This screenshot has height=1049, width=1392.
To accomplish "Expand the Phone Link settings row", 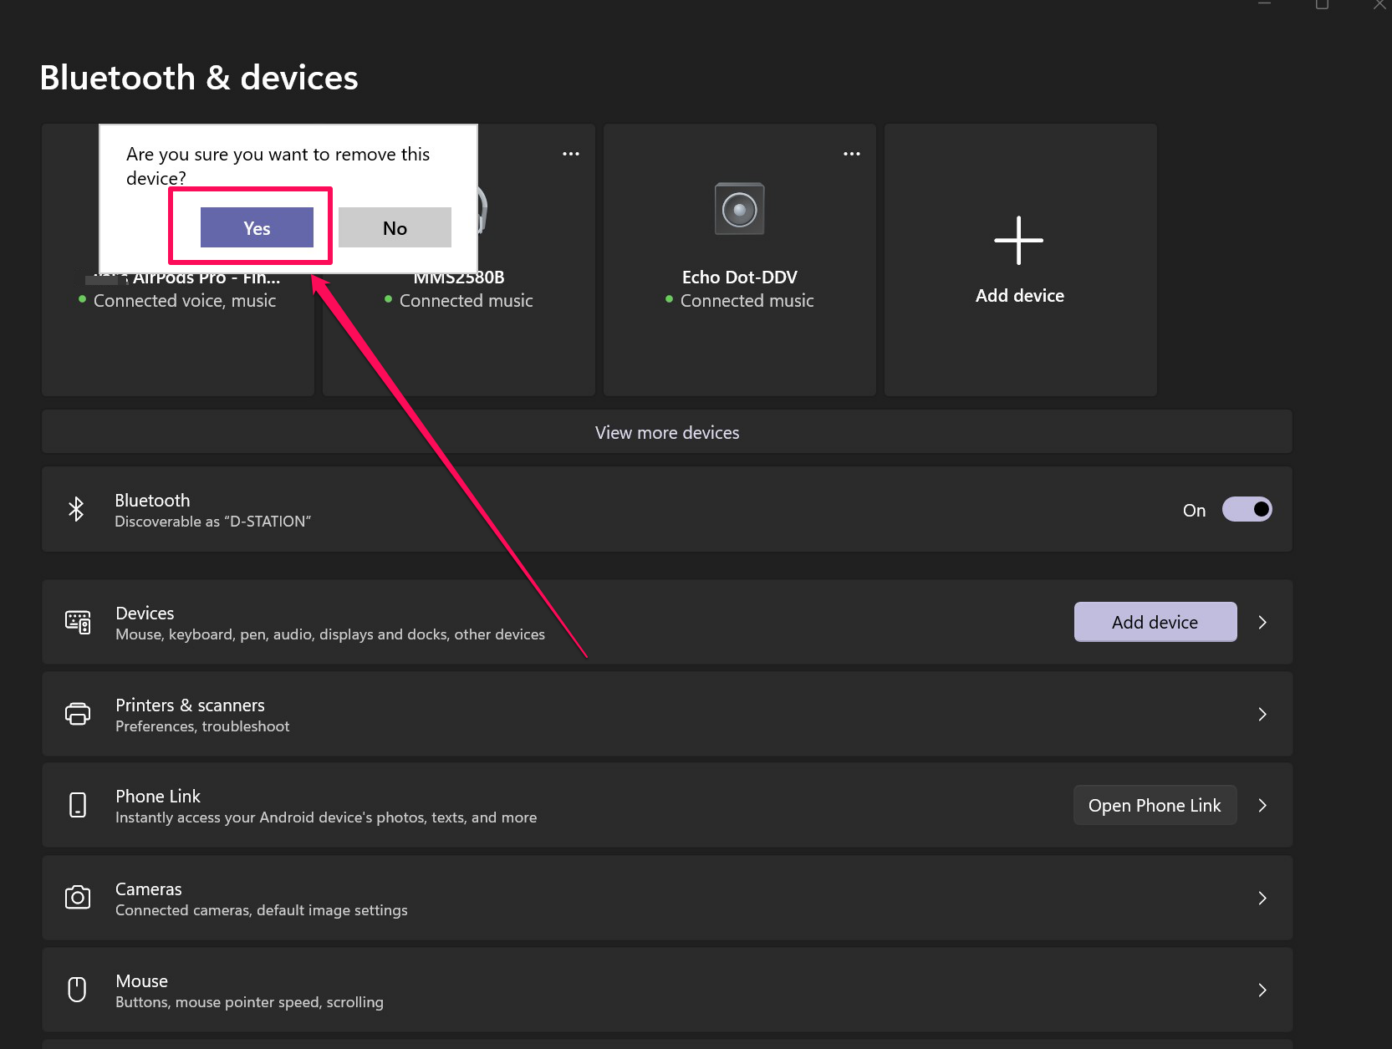I will click(1262, 805).
